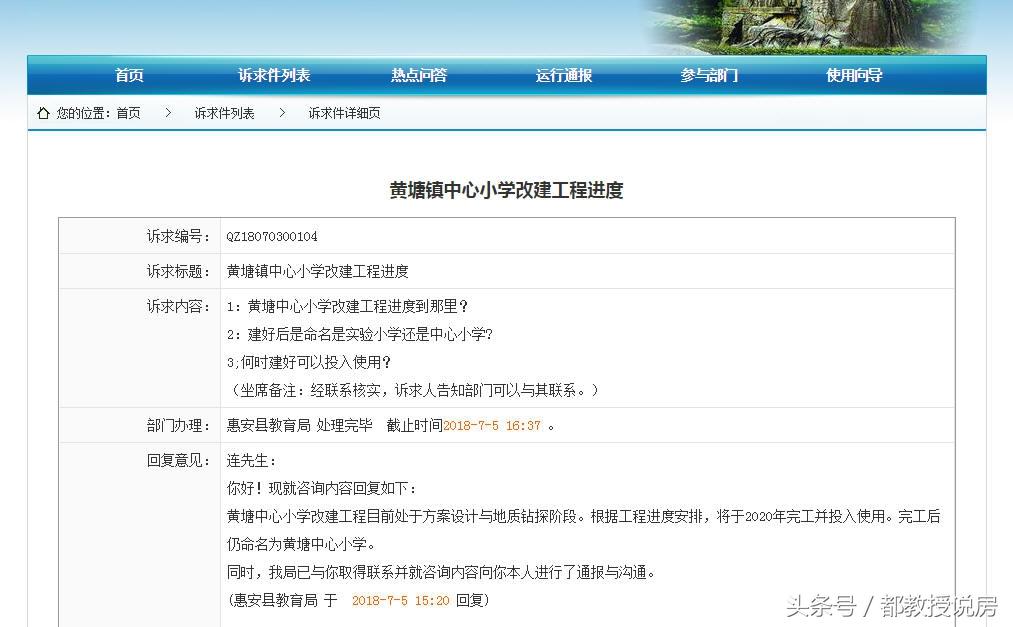Click the breadcrumb chevron before 诉求件详细页
Viewport: 1013px width, 627px height.
[x=282, y=113]
